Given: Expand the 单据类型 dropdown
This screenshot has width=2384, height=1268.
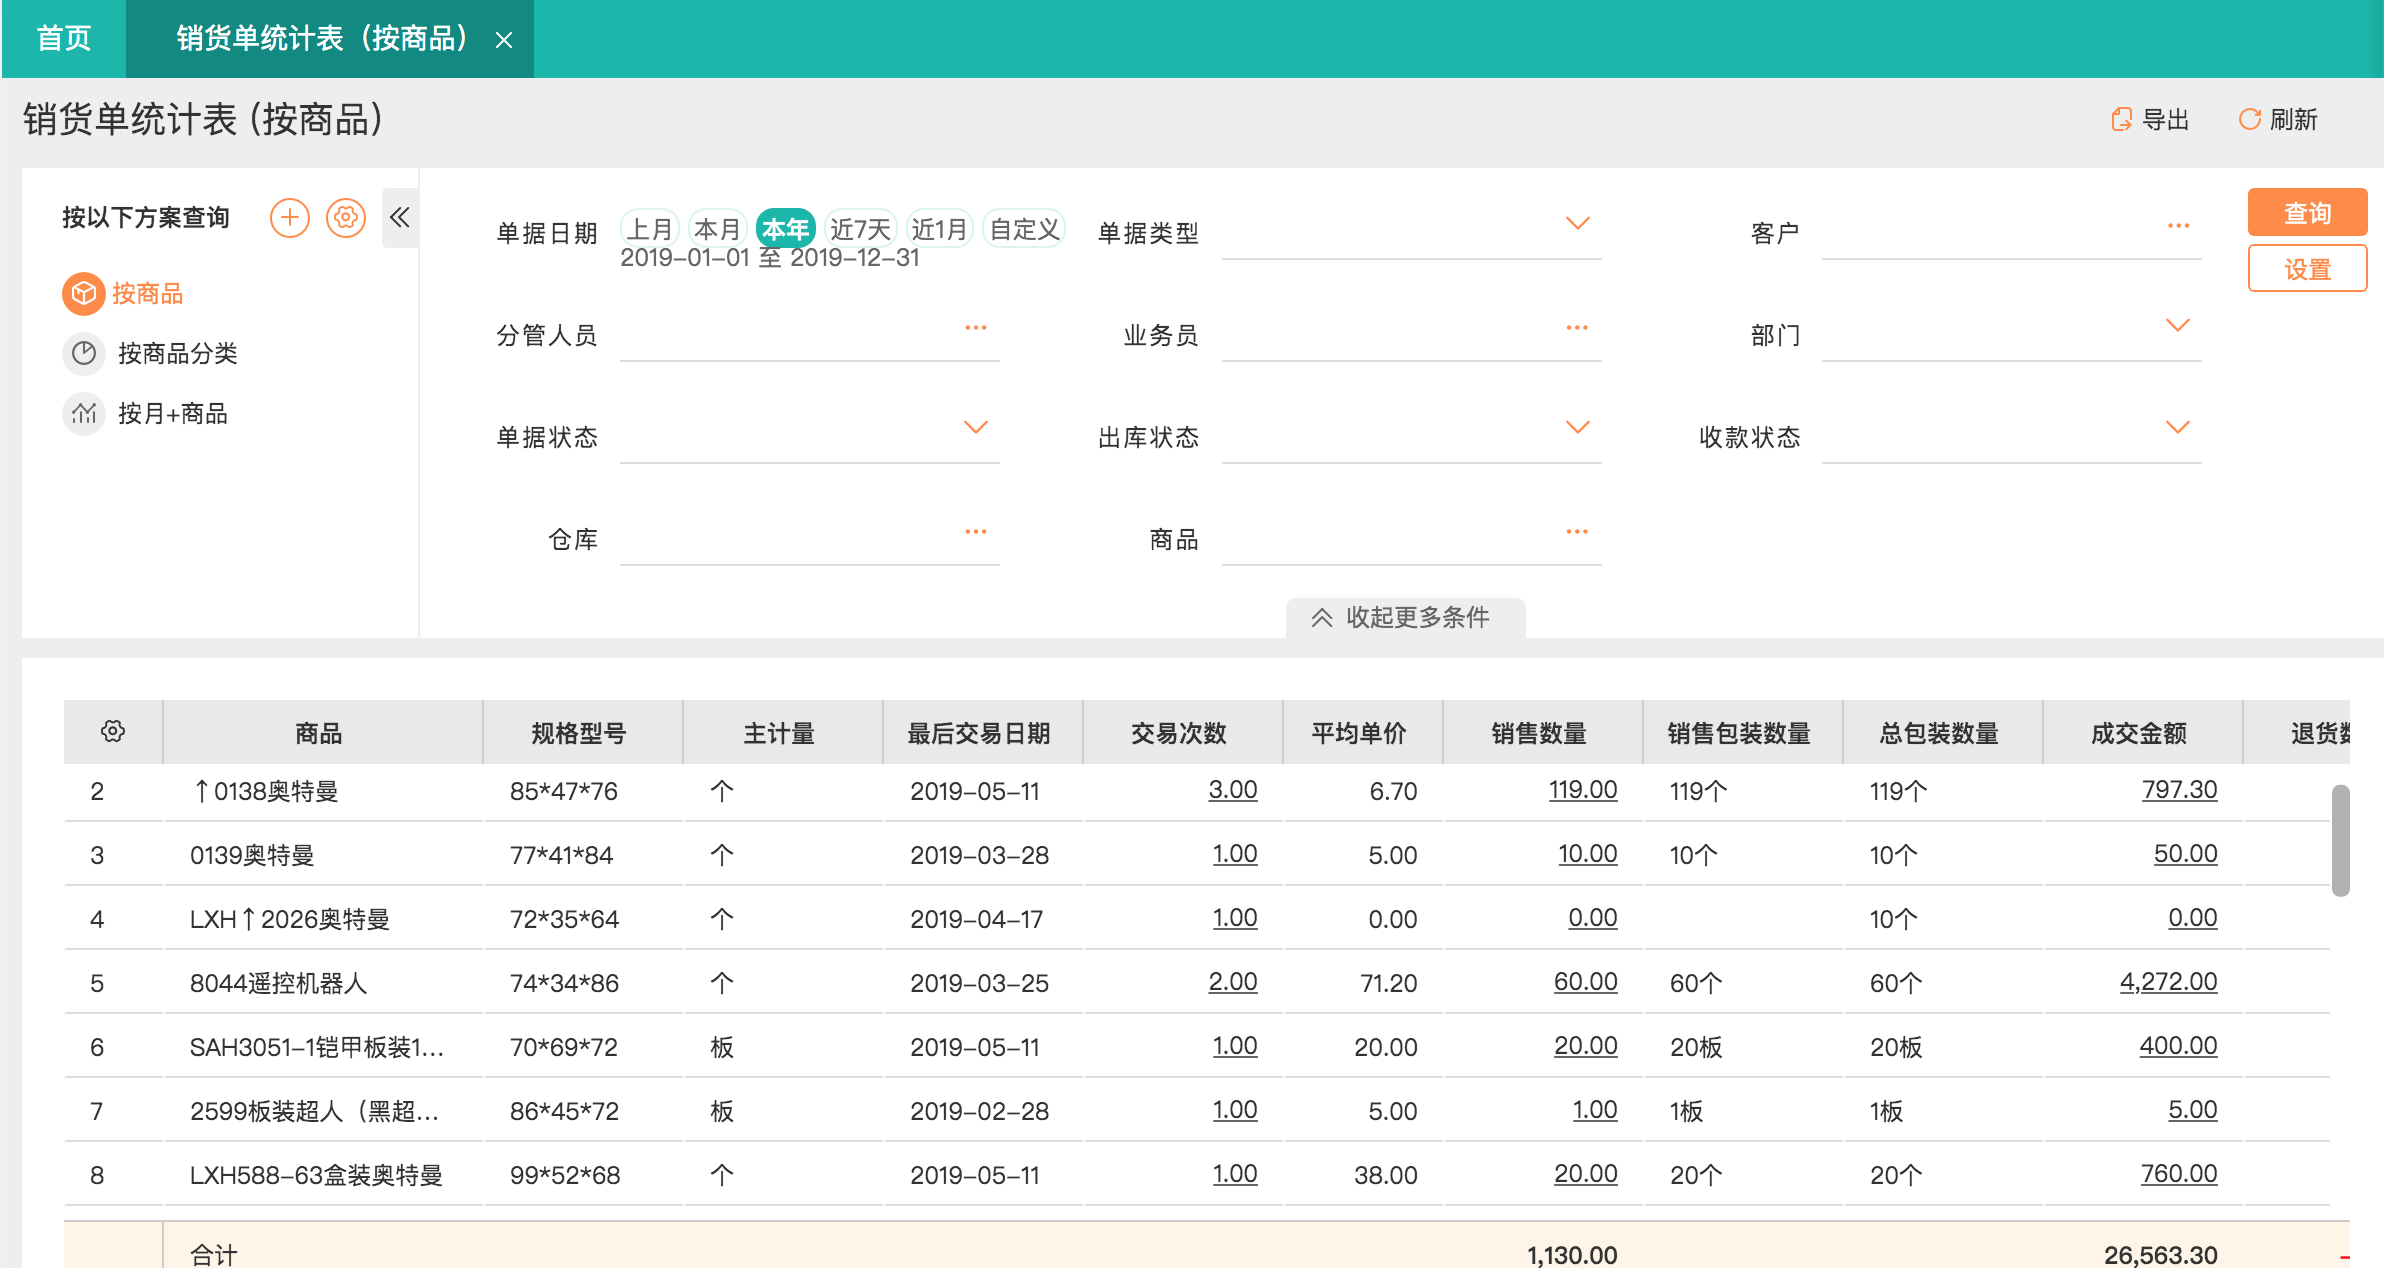Looking at the screenshot, I should point(1577,222).
